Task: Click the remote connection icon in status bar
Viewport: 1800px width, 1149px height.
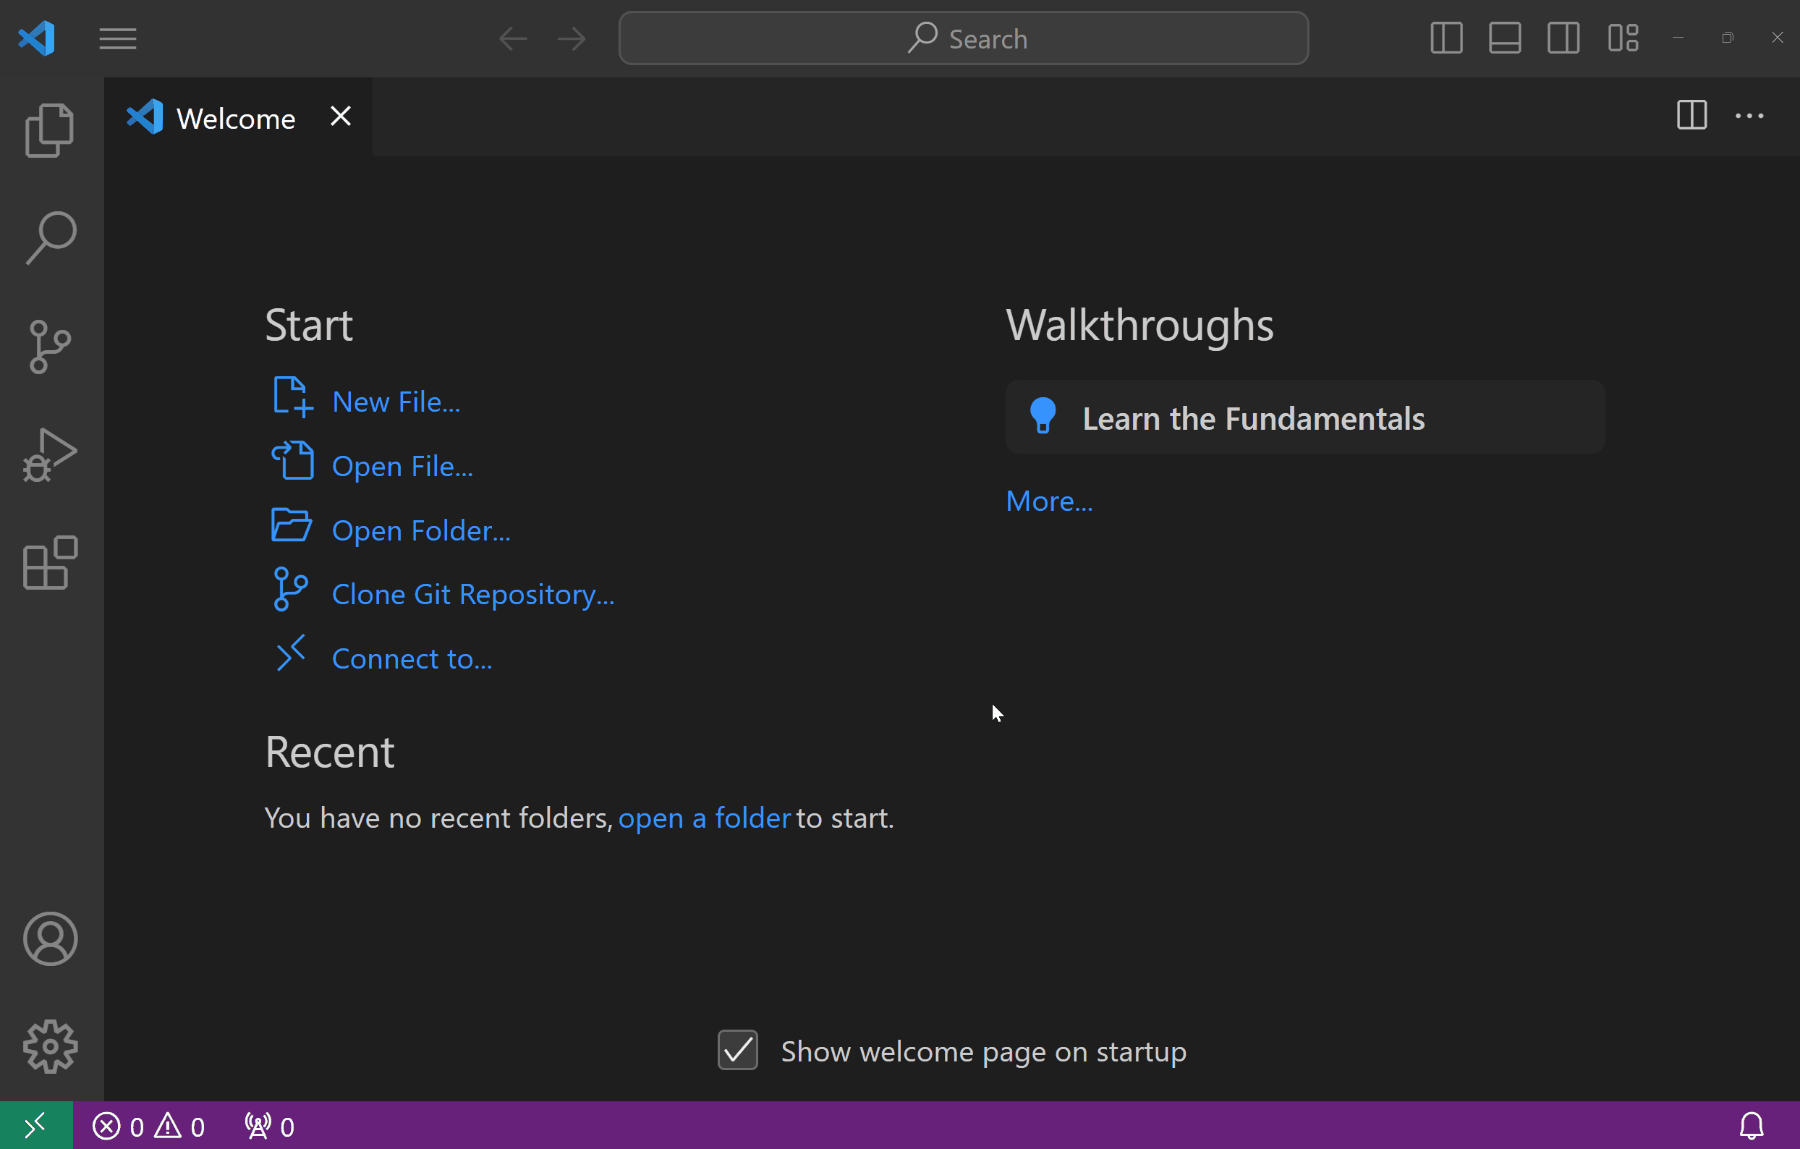Action: tap(35, 1125)
